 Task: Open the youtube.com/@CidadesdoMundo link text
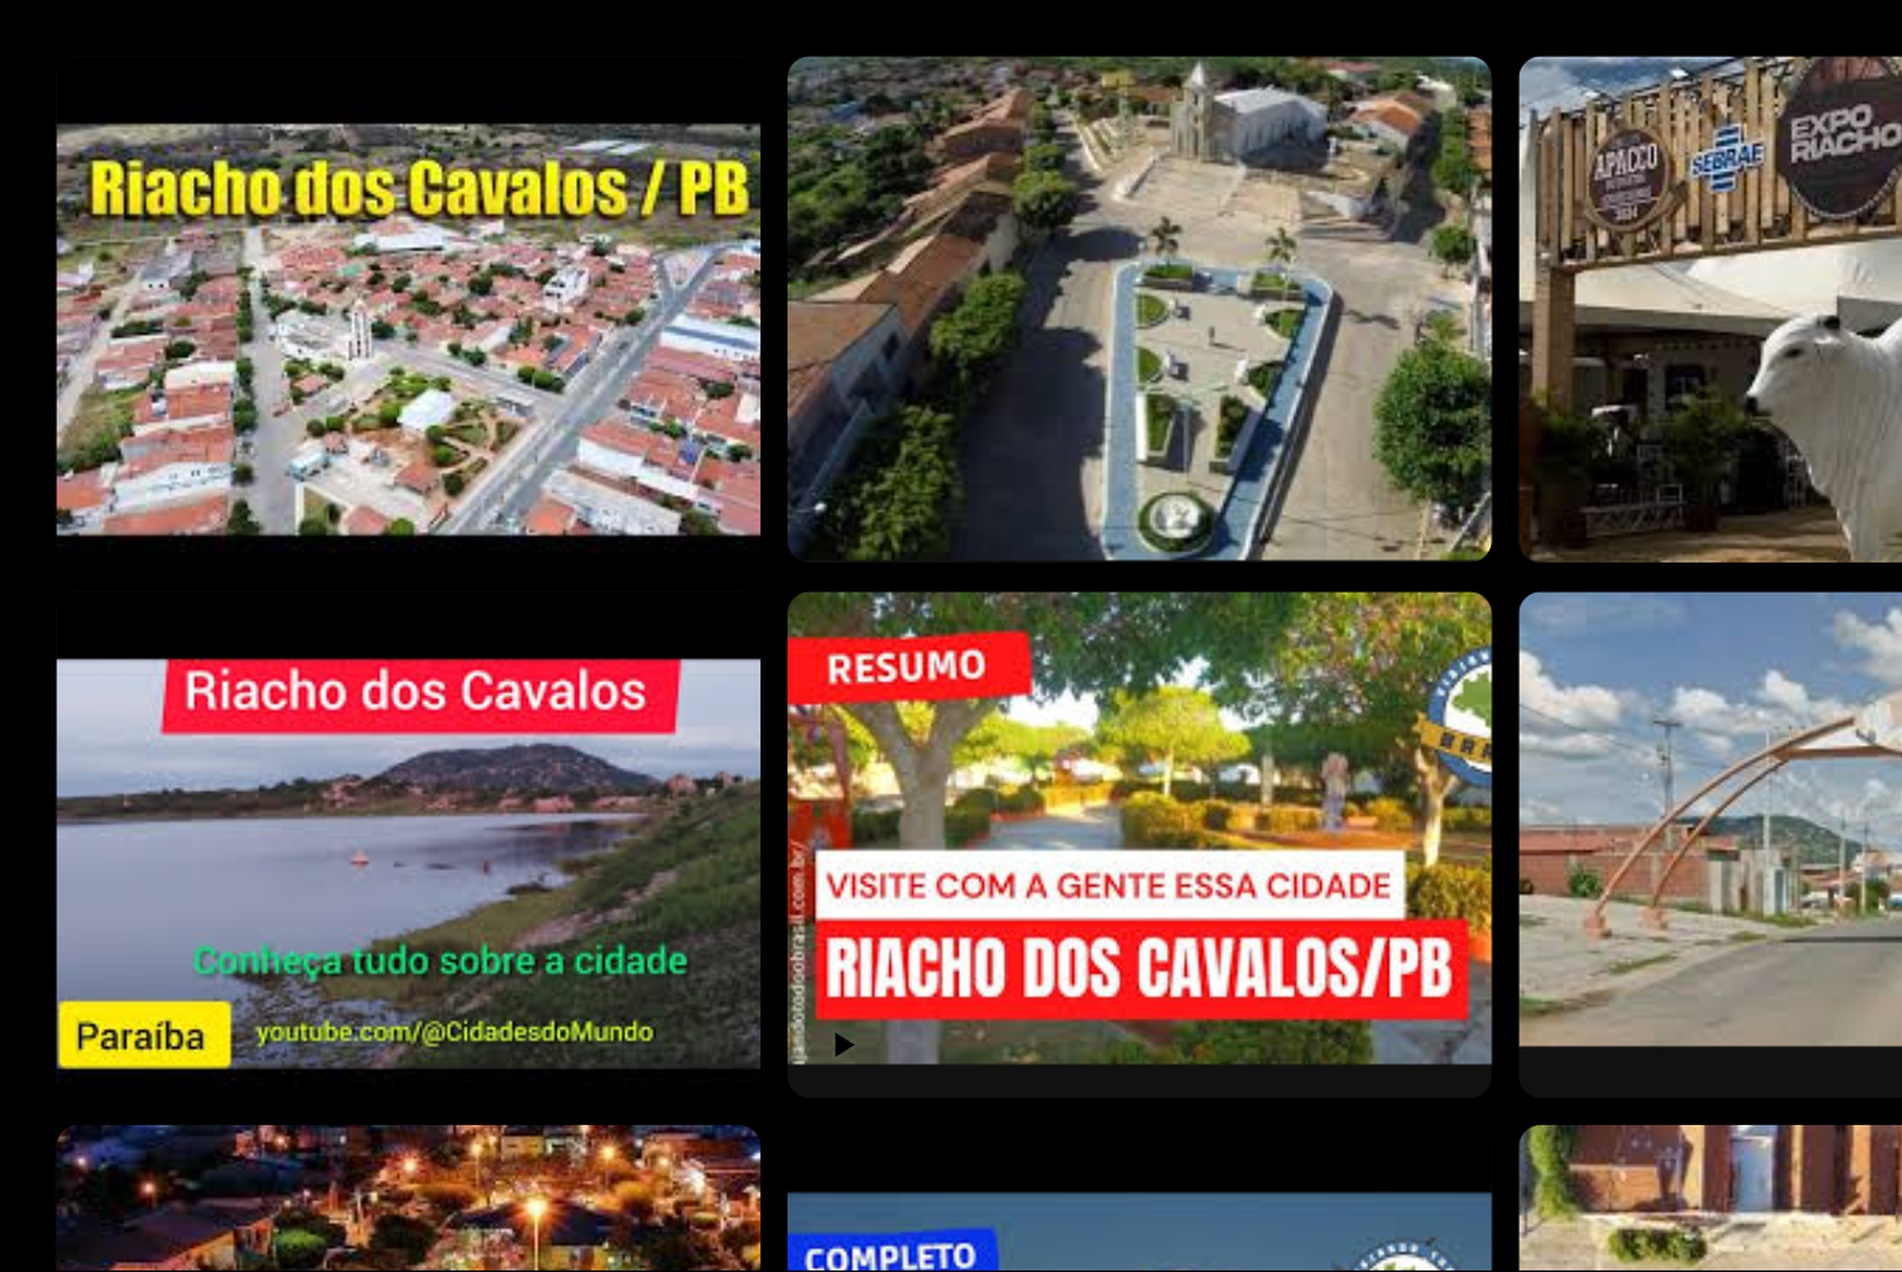click(454, 1032)
